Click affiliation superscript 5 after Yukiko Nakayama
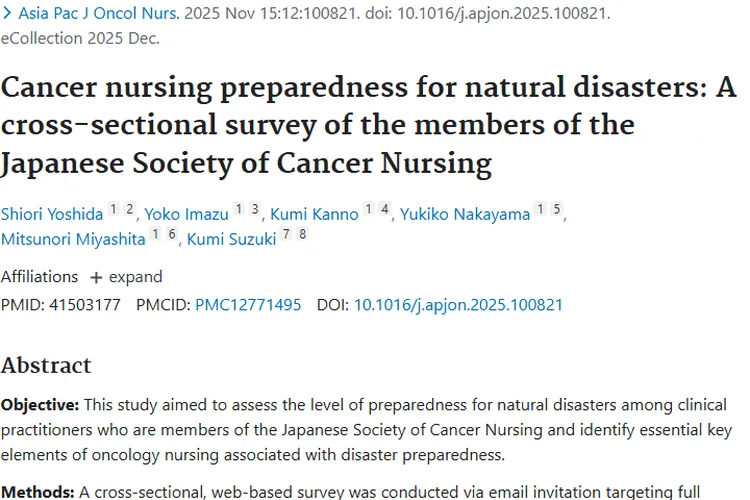The image size is (750, 500). point(556,209)
